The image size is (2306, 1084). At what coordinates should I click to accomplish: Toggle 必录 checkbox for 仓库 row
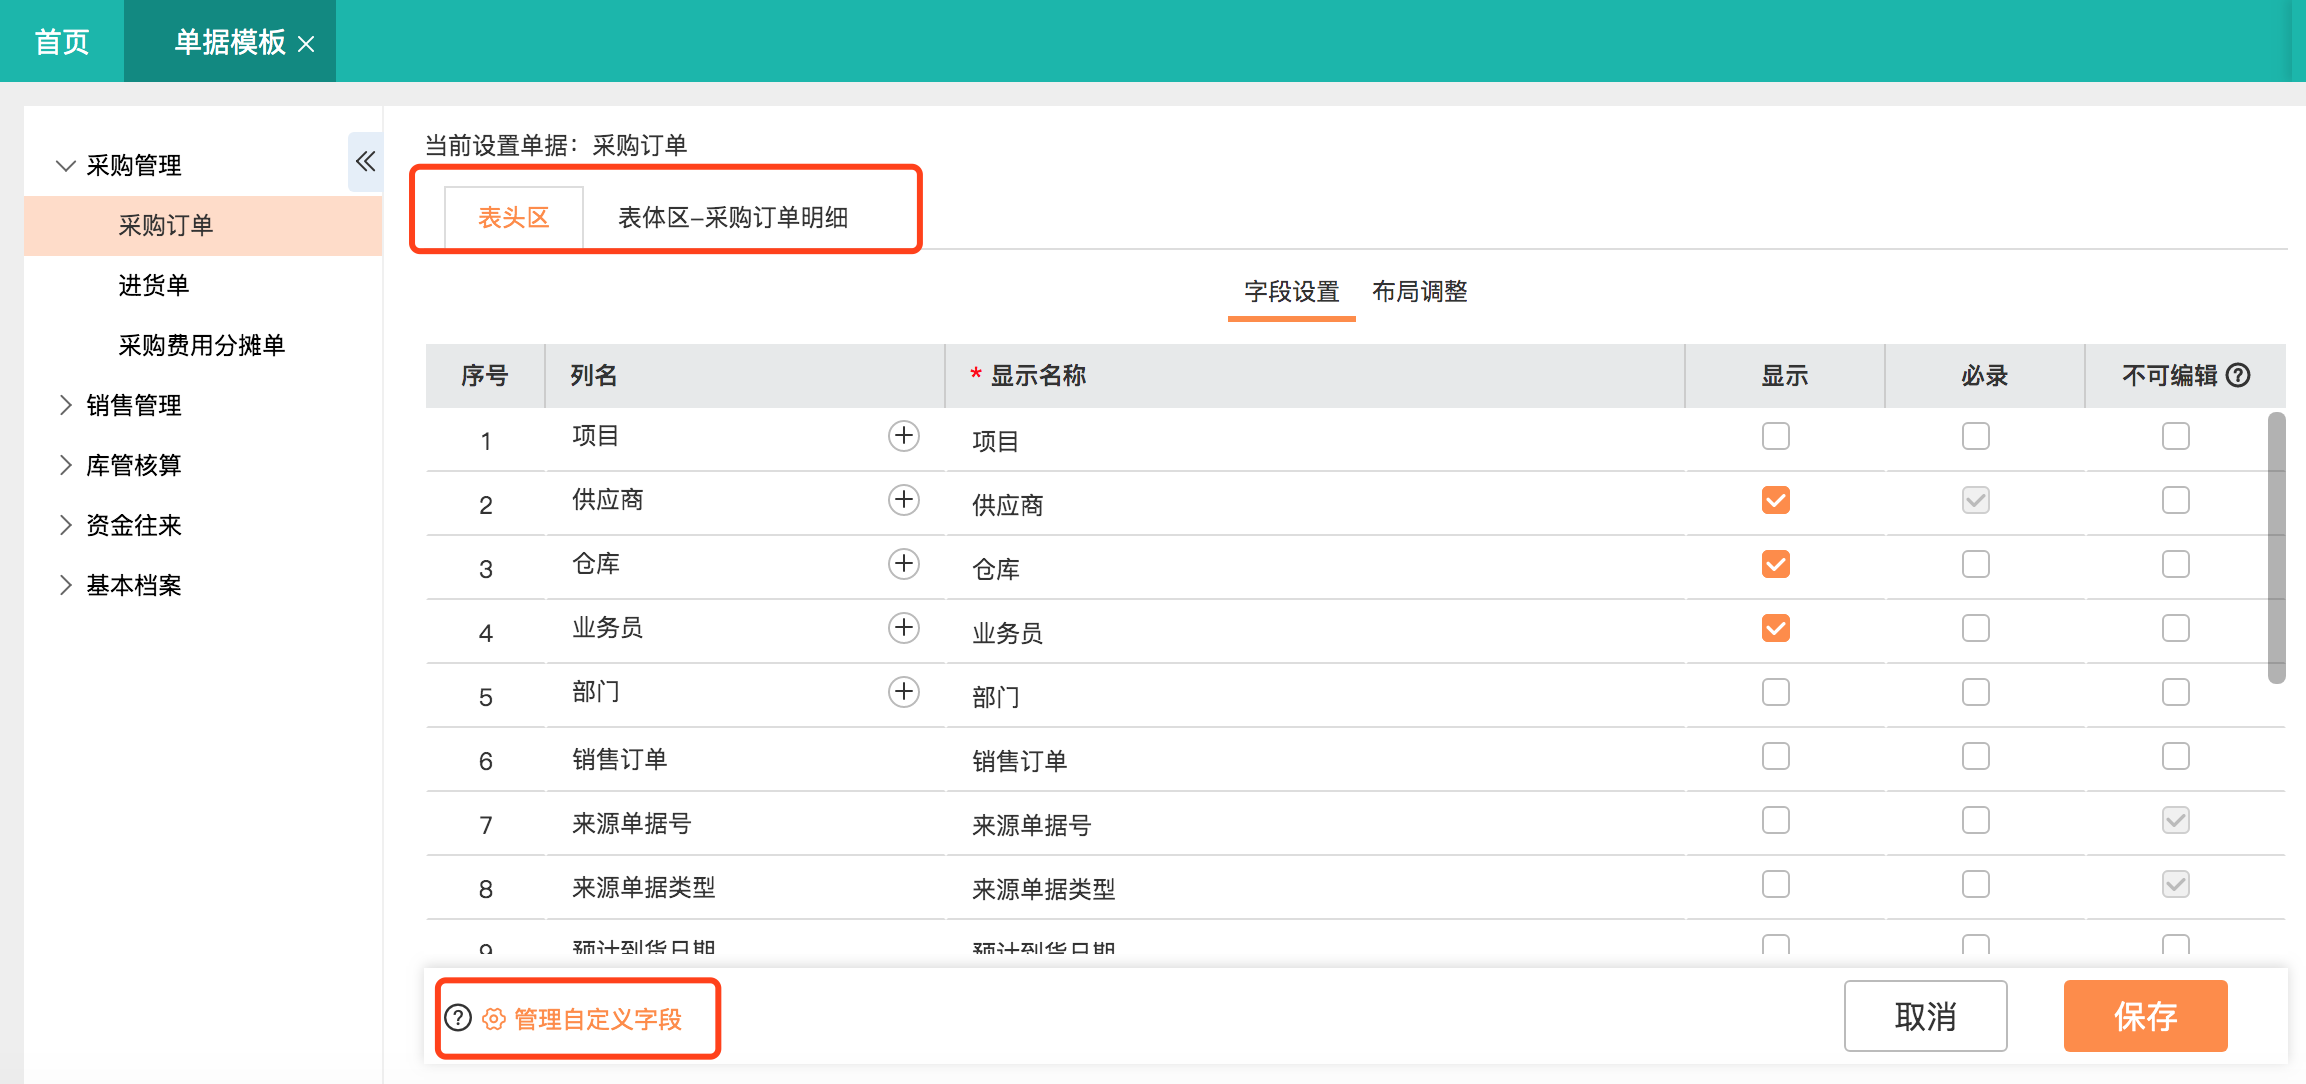(1977, 565)
